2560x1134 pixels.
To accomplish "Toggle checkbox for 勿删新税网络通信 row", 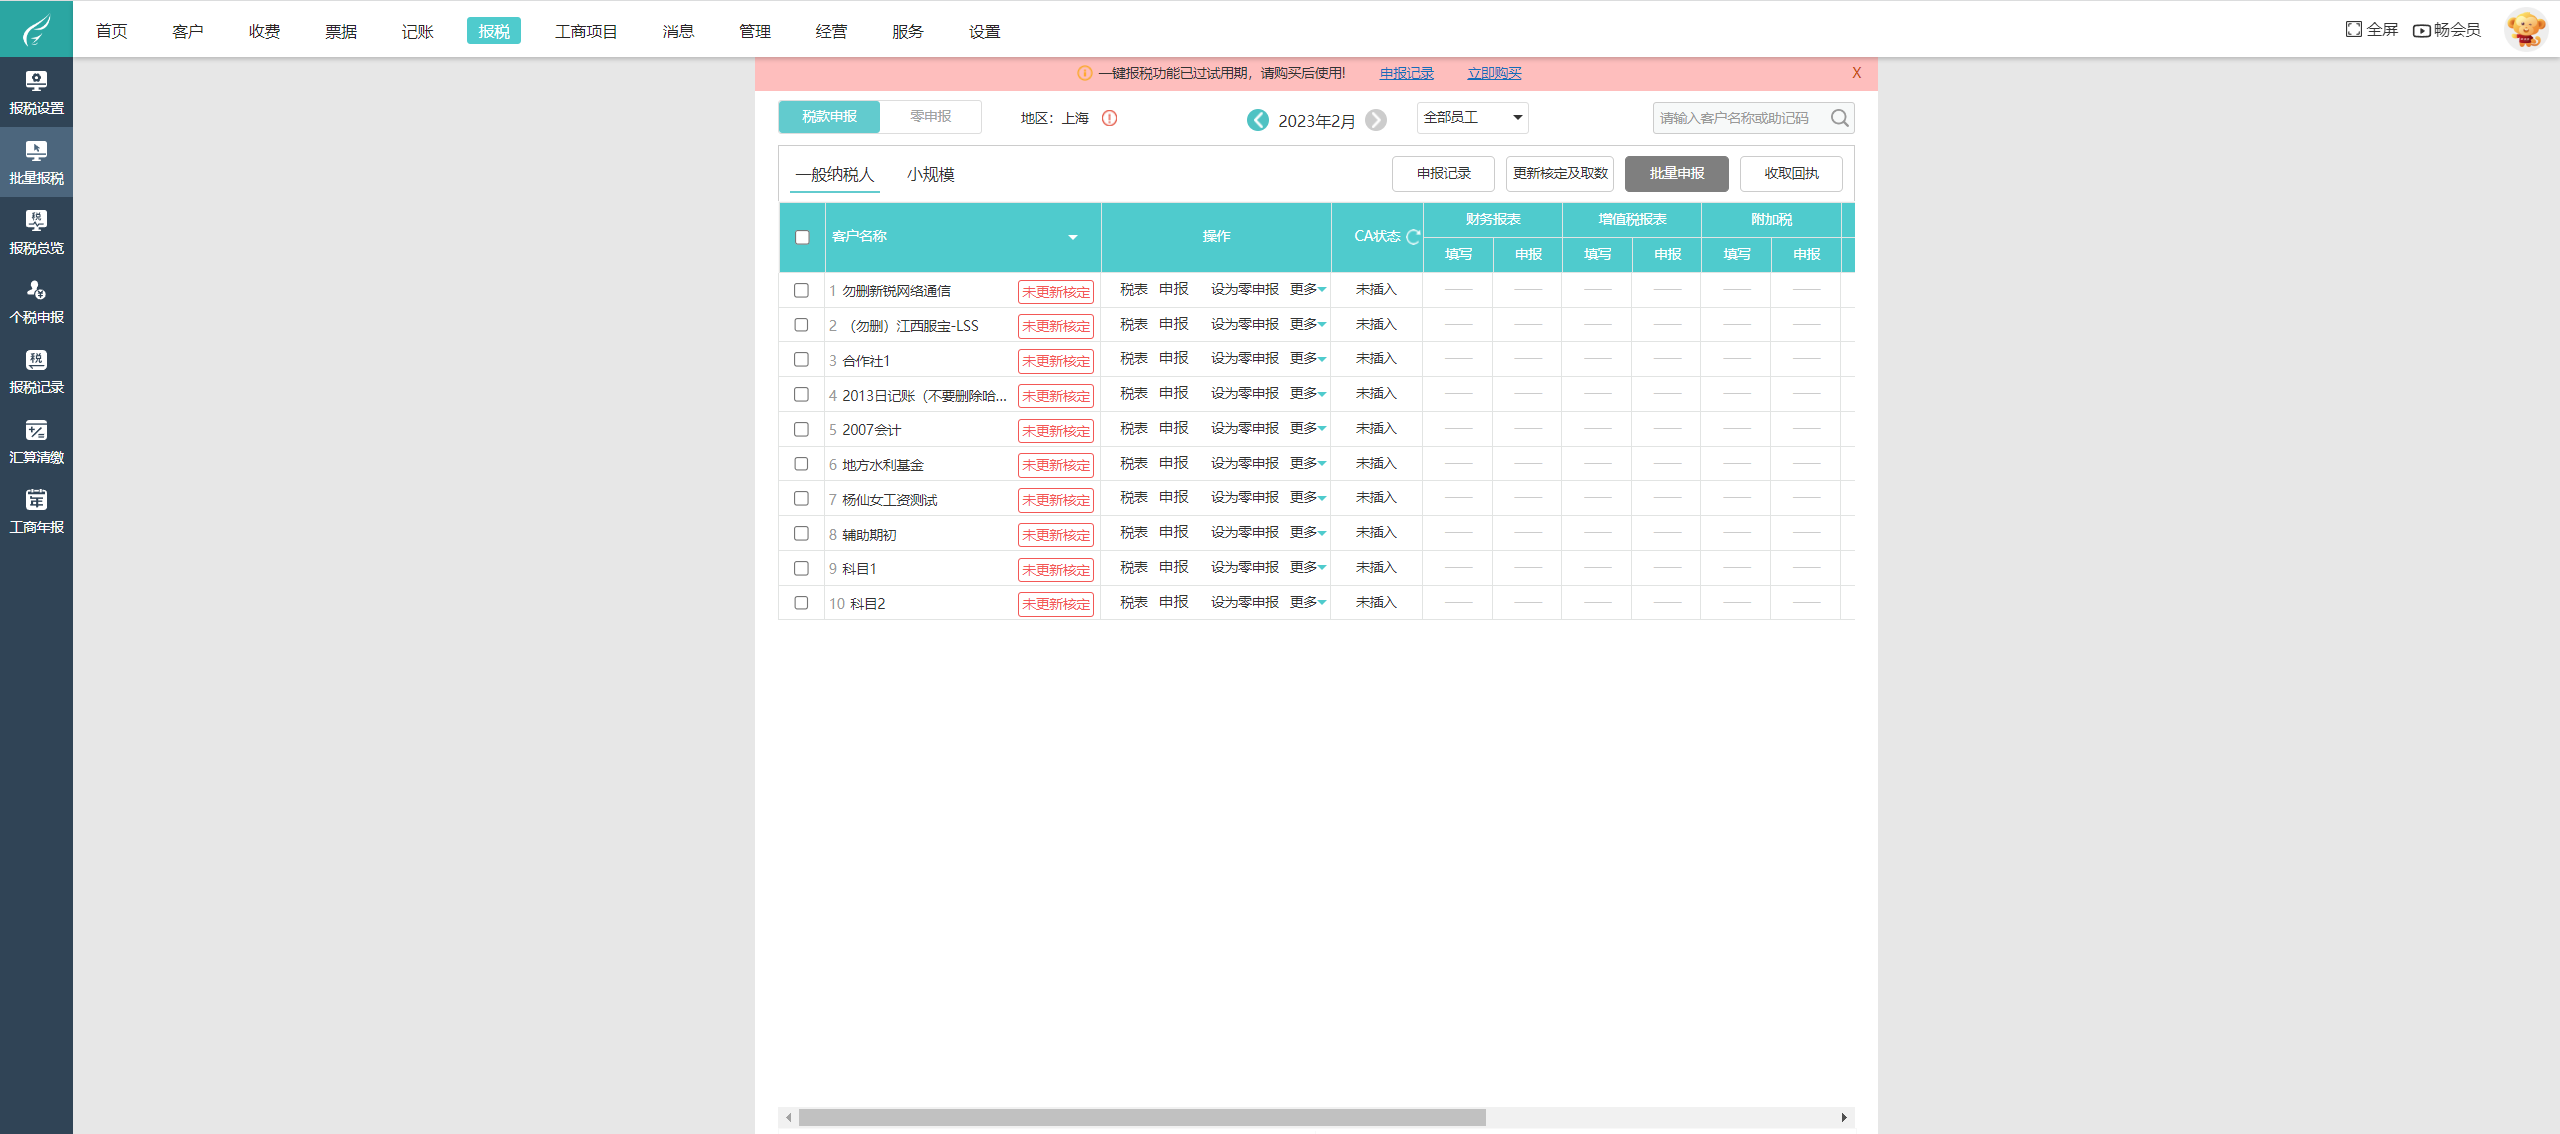I will (x=802, y=290).
